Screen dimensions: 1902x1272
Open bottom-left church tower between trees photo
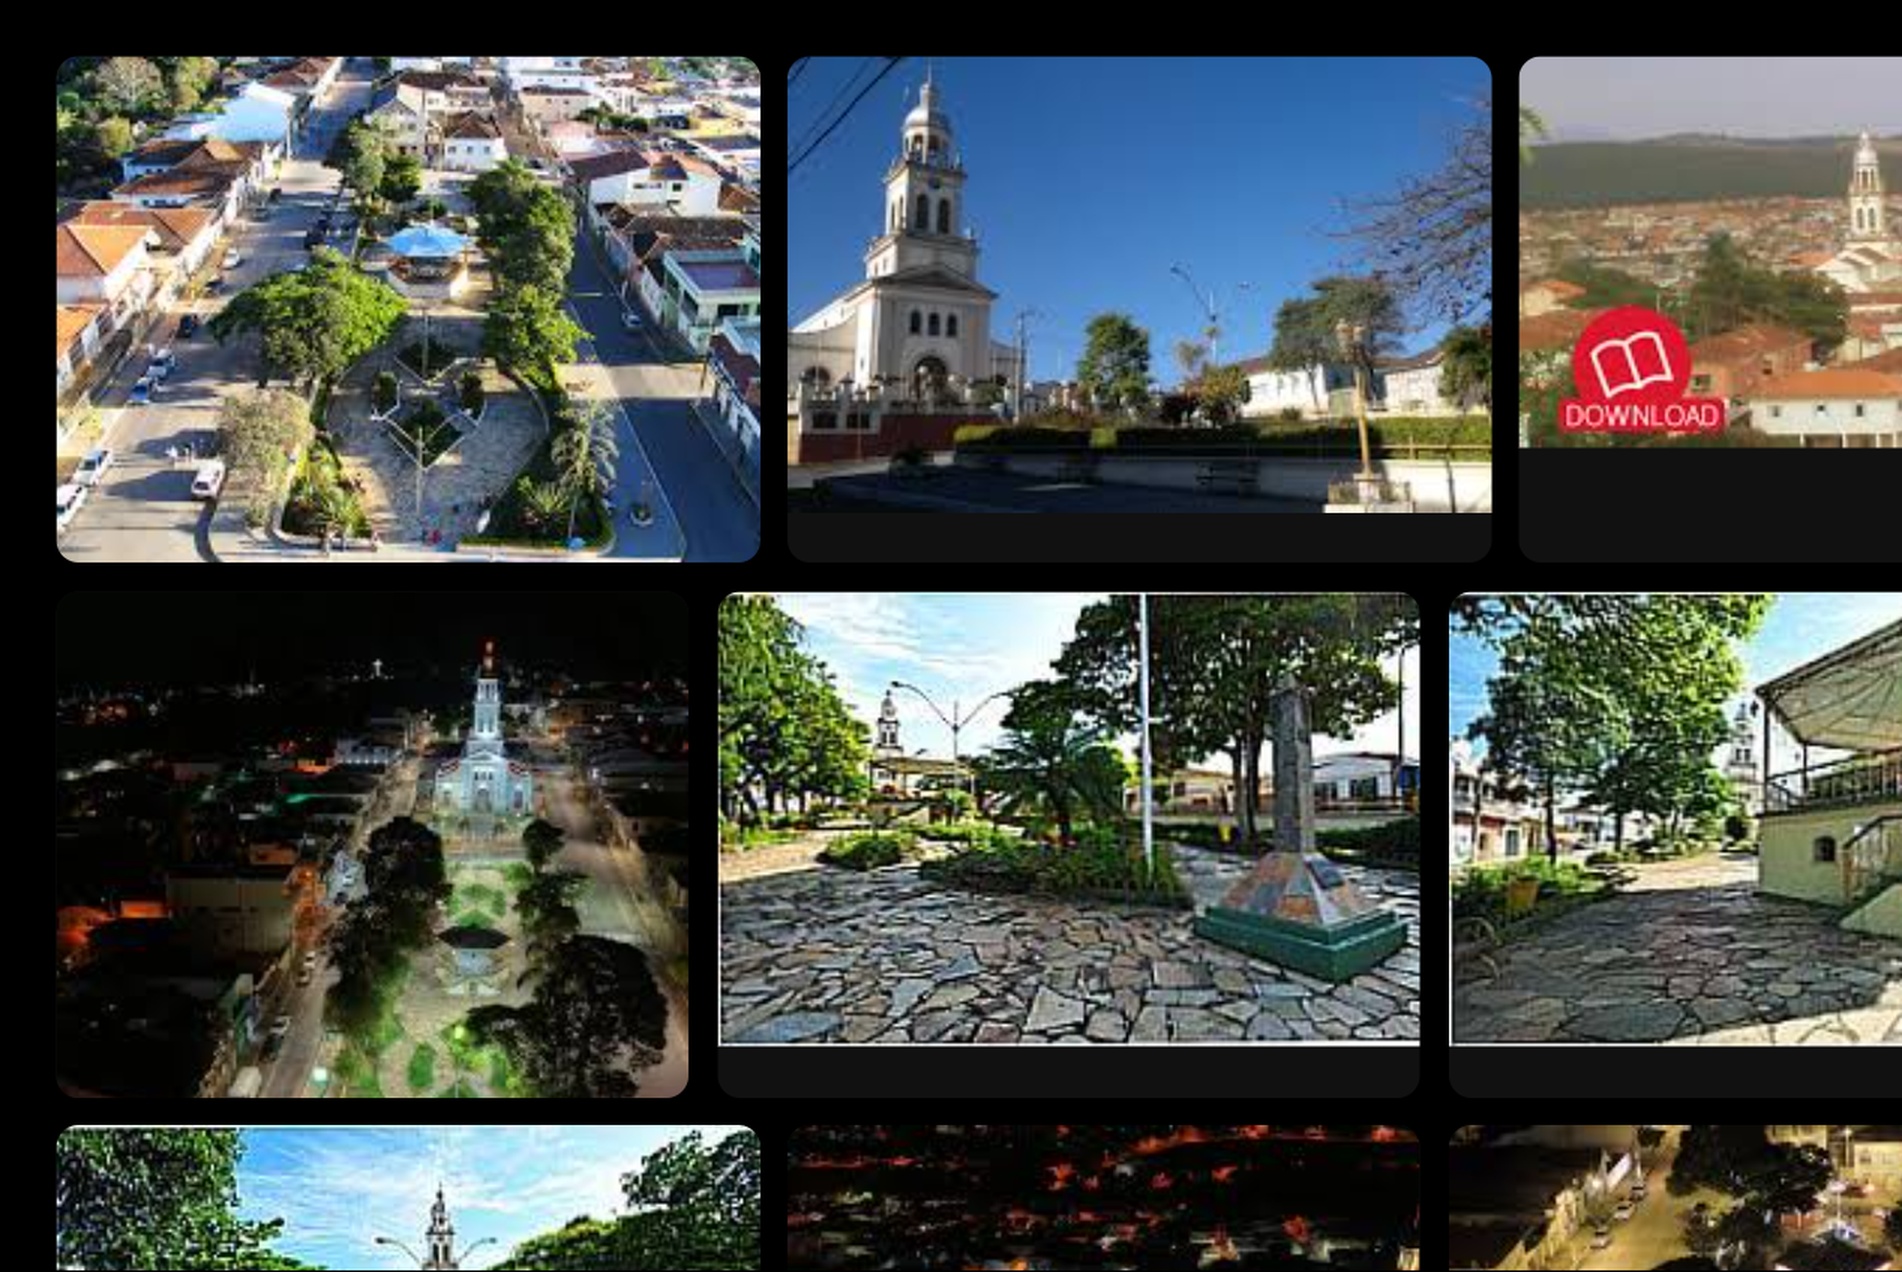(407, 1198)
